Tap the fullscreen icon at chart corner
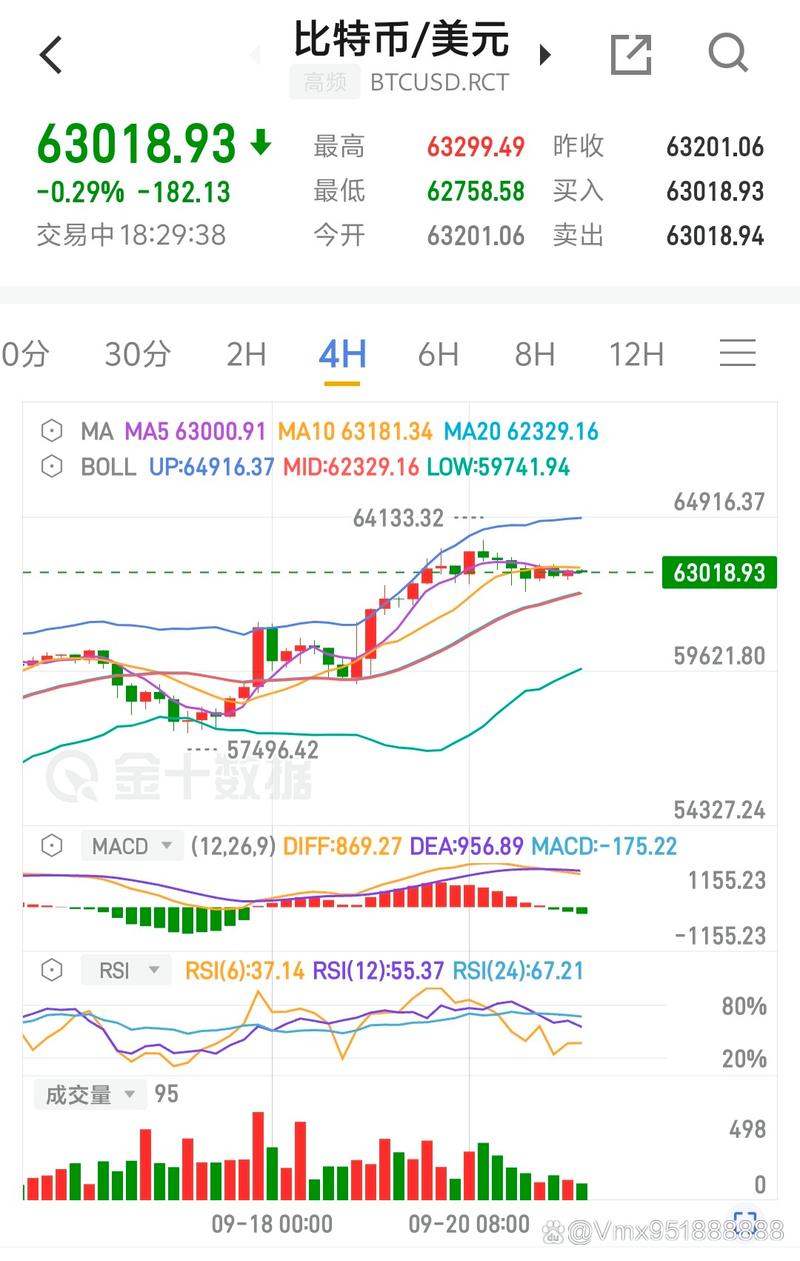 pyautogui.click(x=745, y=1222)
